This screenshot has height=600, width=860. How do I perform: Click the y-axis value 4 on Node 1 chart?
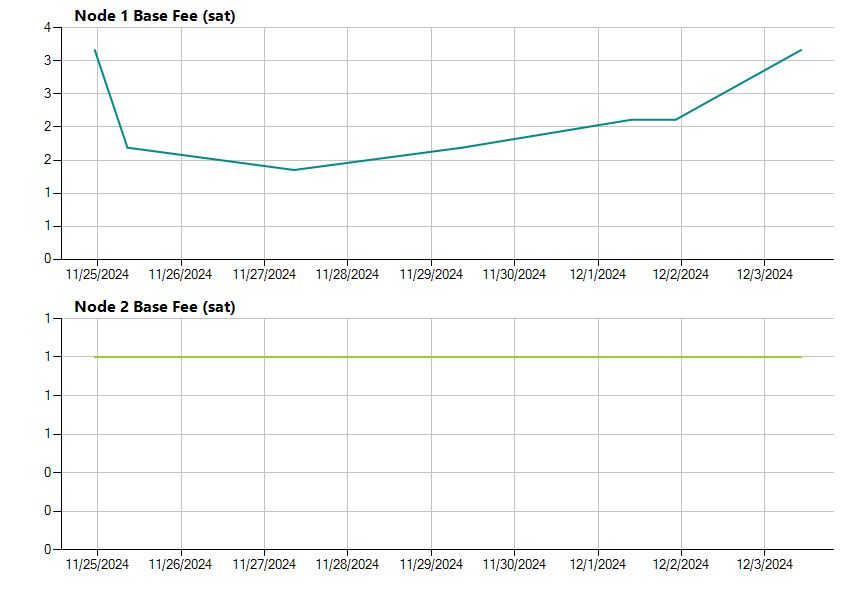47,28
